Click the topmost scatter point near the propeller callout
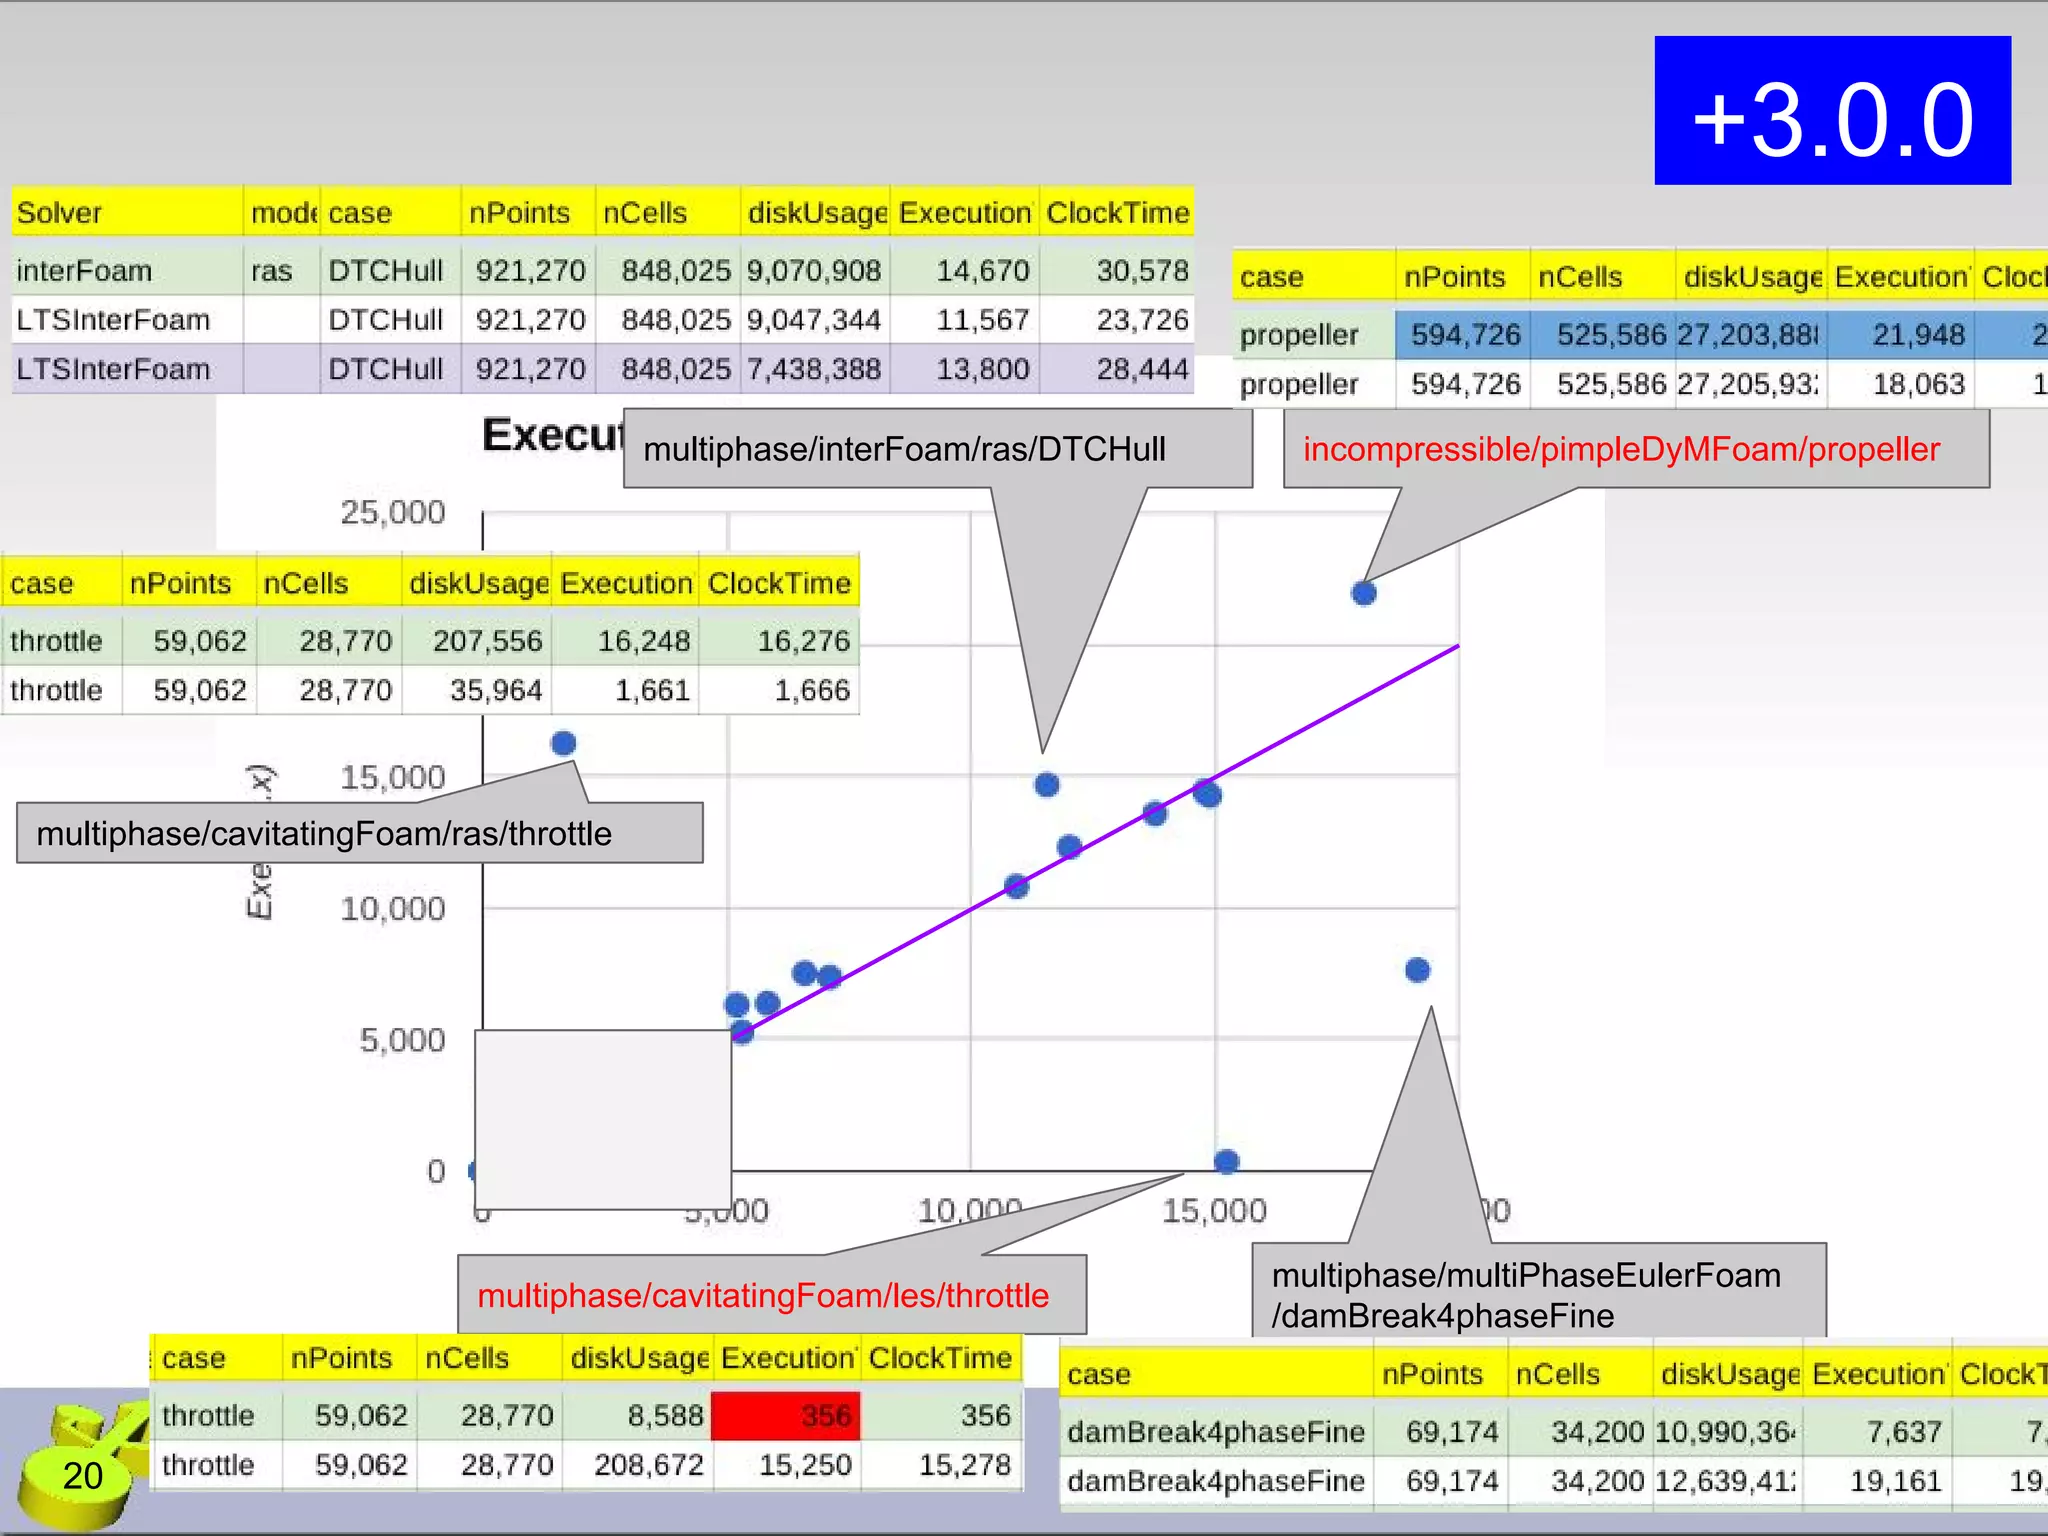Screen dimensions: 2048x1536 (1363, 593)
